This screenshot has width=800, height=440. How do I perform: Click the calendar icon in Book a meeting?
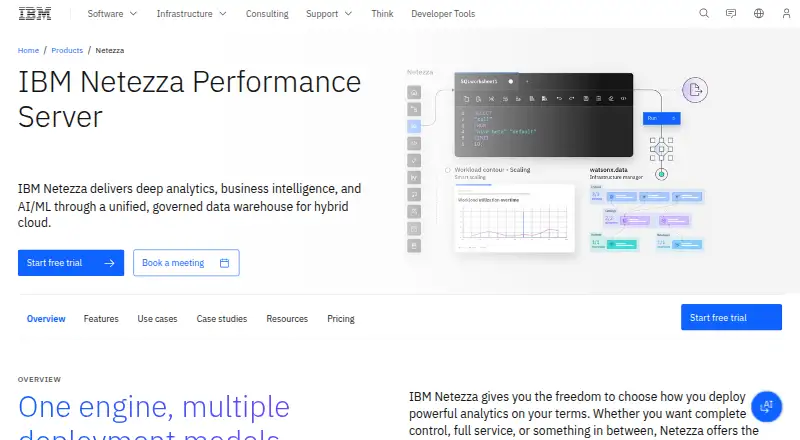(x=224, y=263)
